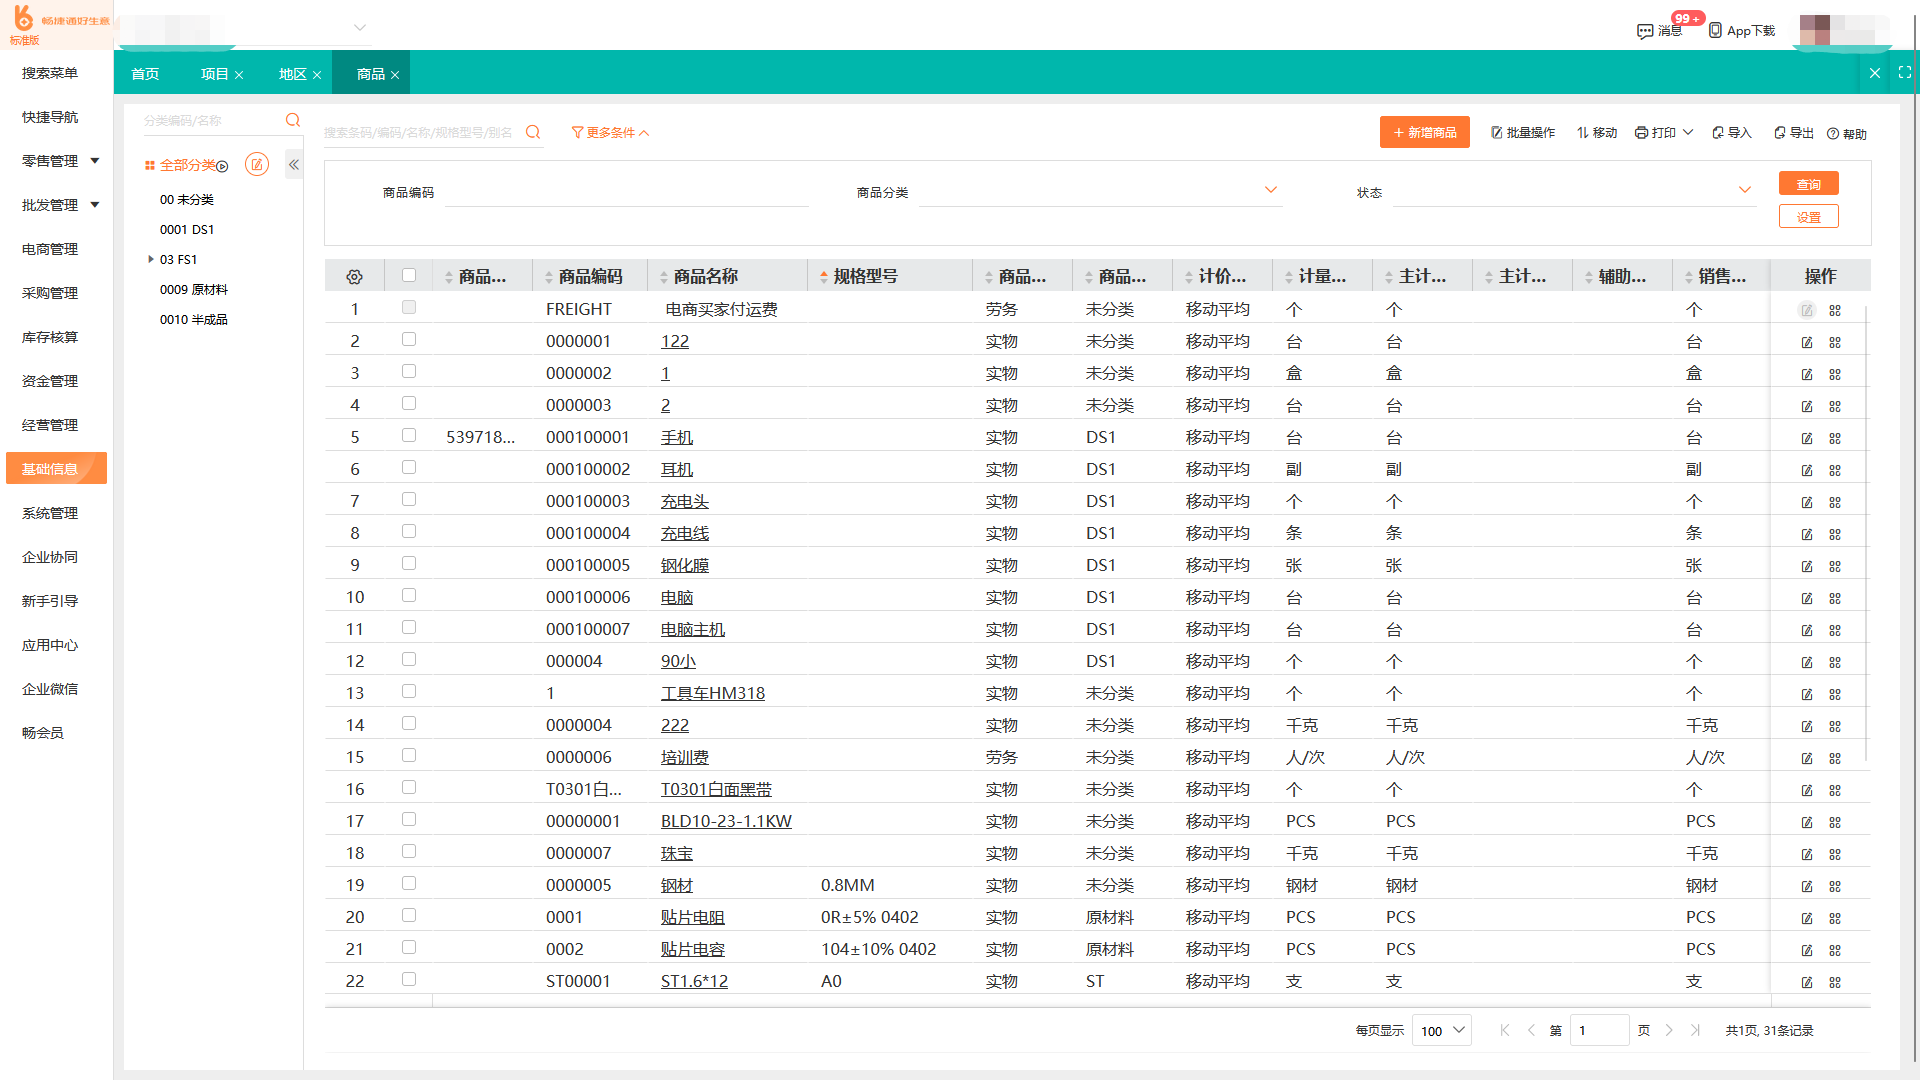Click the import icon
1920x1080 pixels.
pyautogui.click(x=1730, y=132)
